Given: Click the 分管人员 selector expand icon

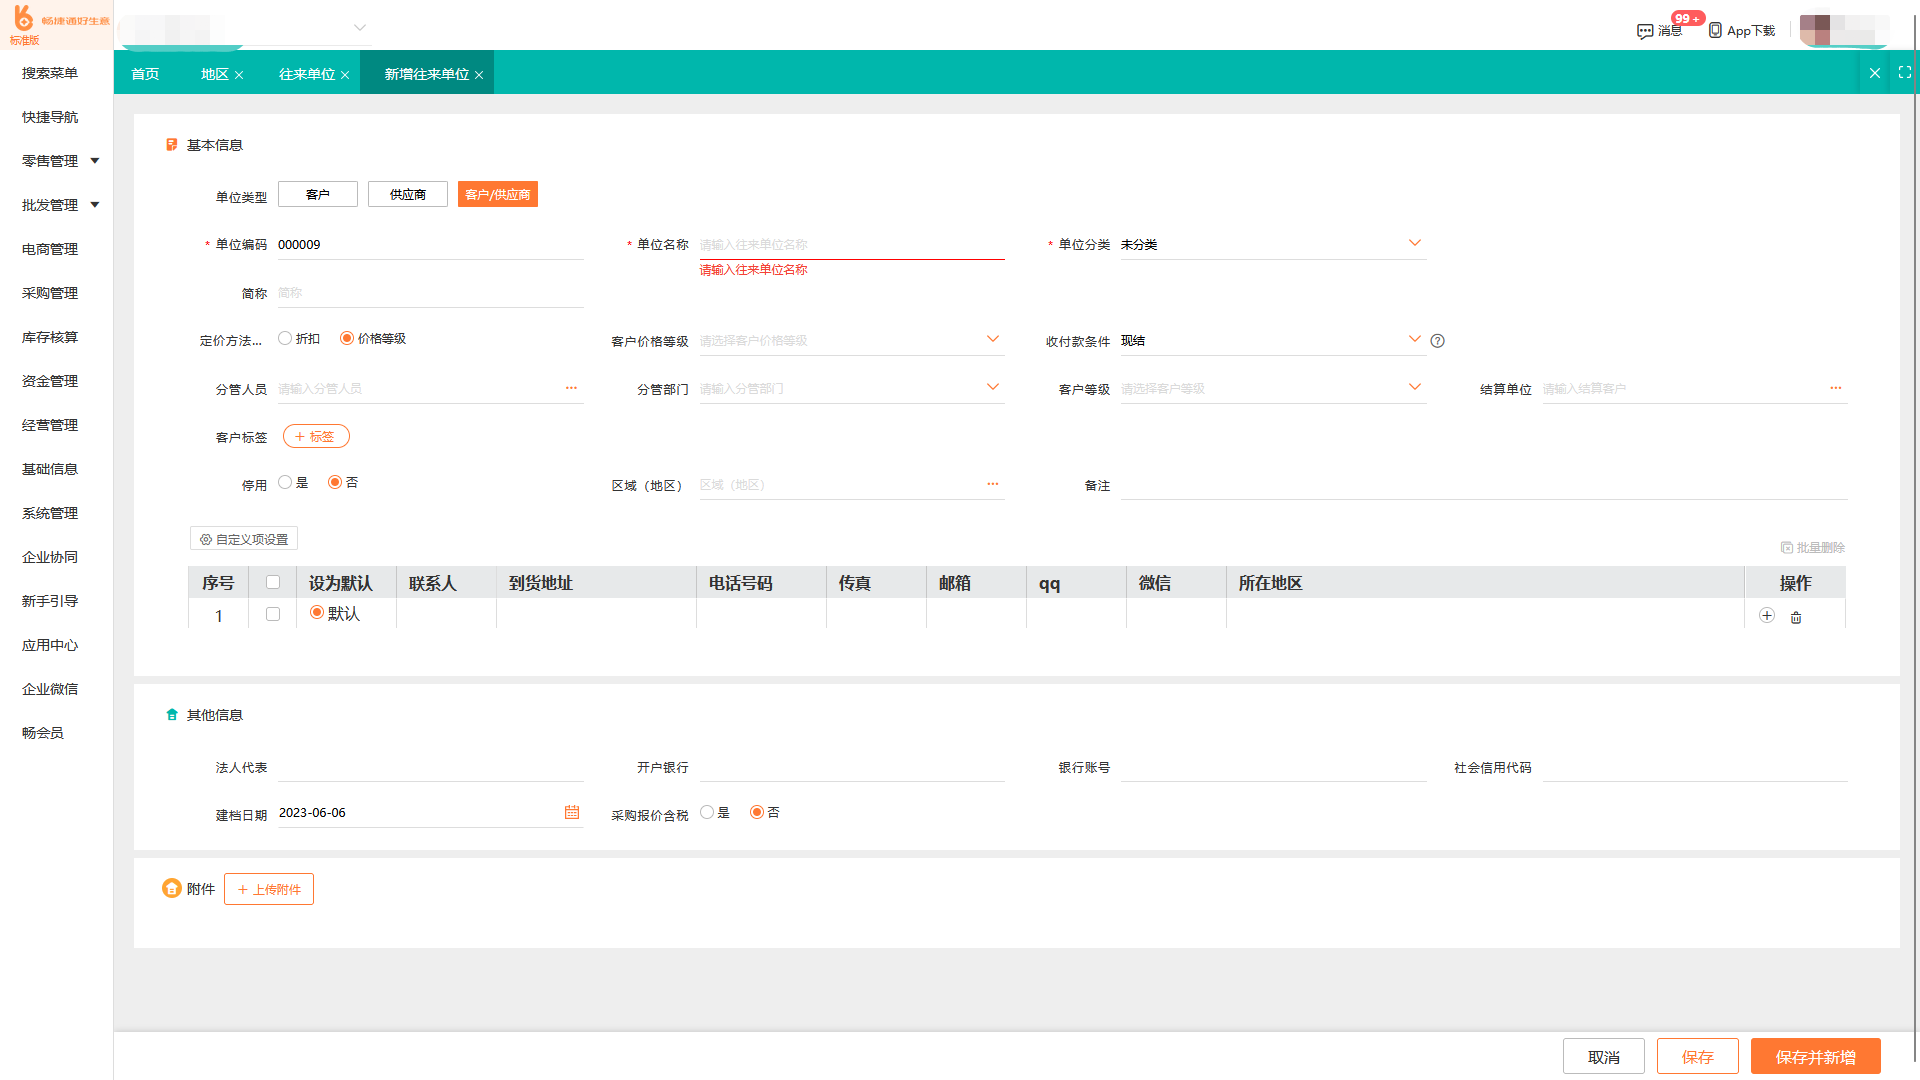Looking at the screenshot, I should pos(571,388).
